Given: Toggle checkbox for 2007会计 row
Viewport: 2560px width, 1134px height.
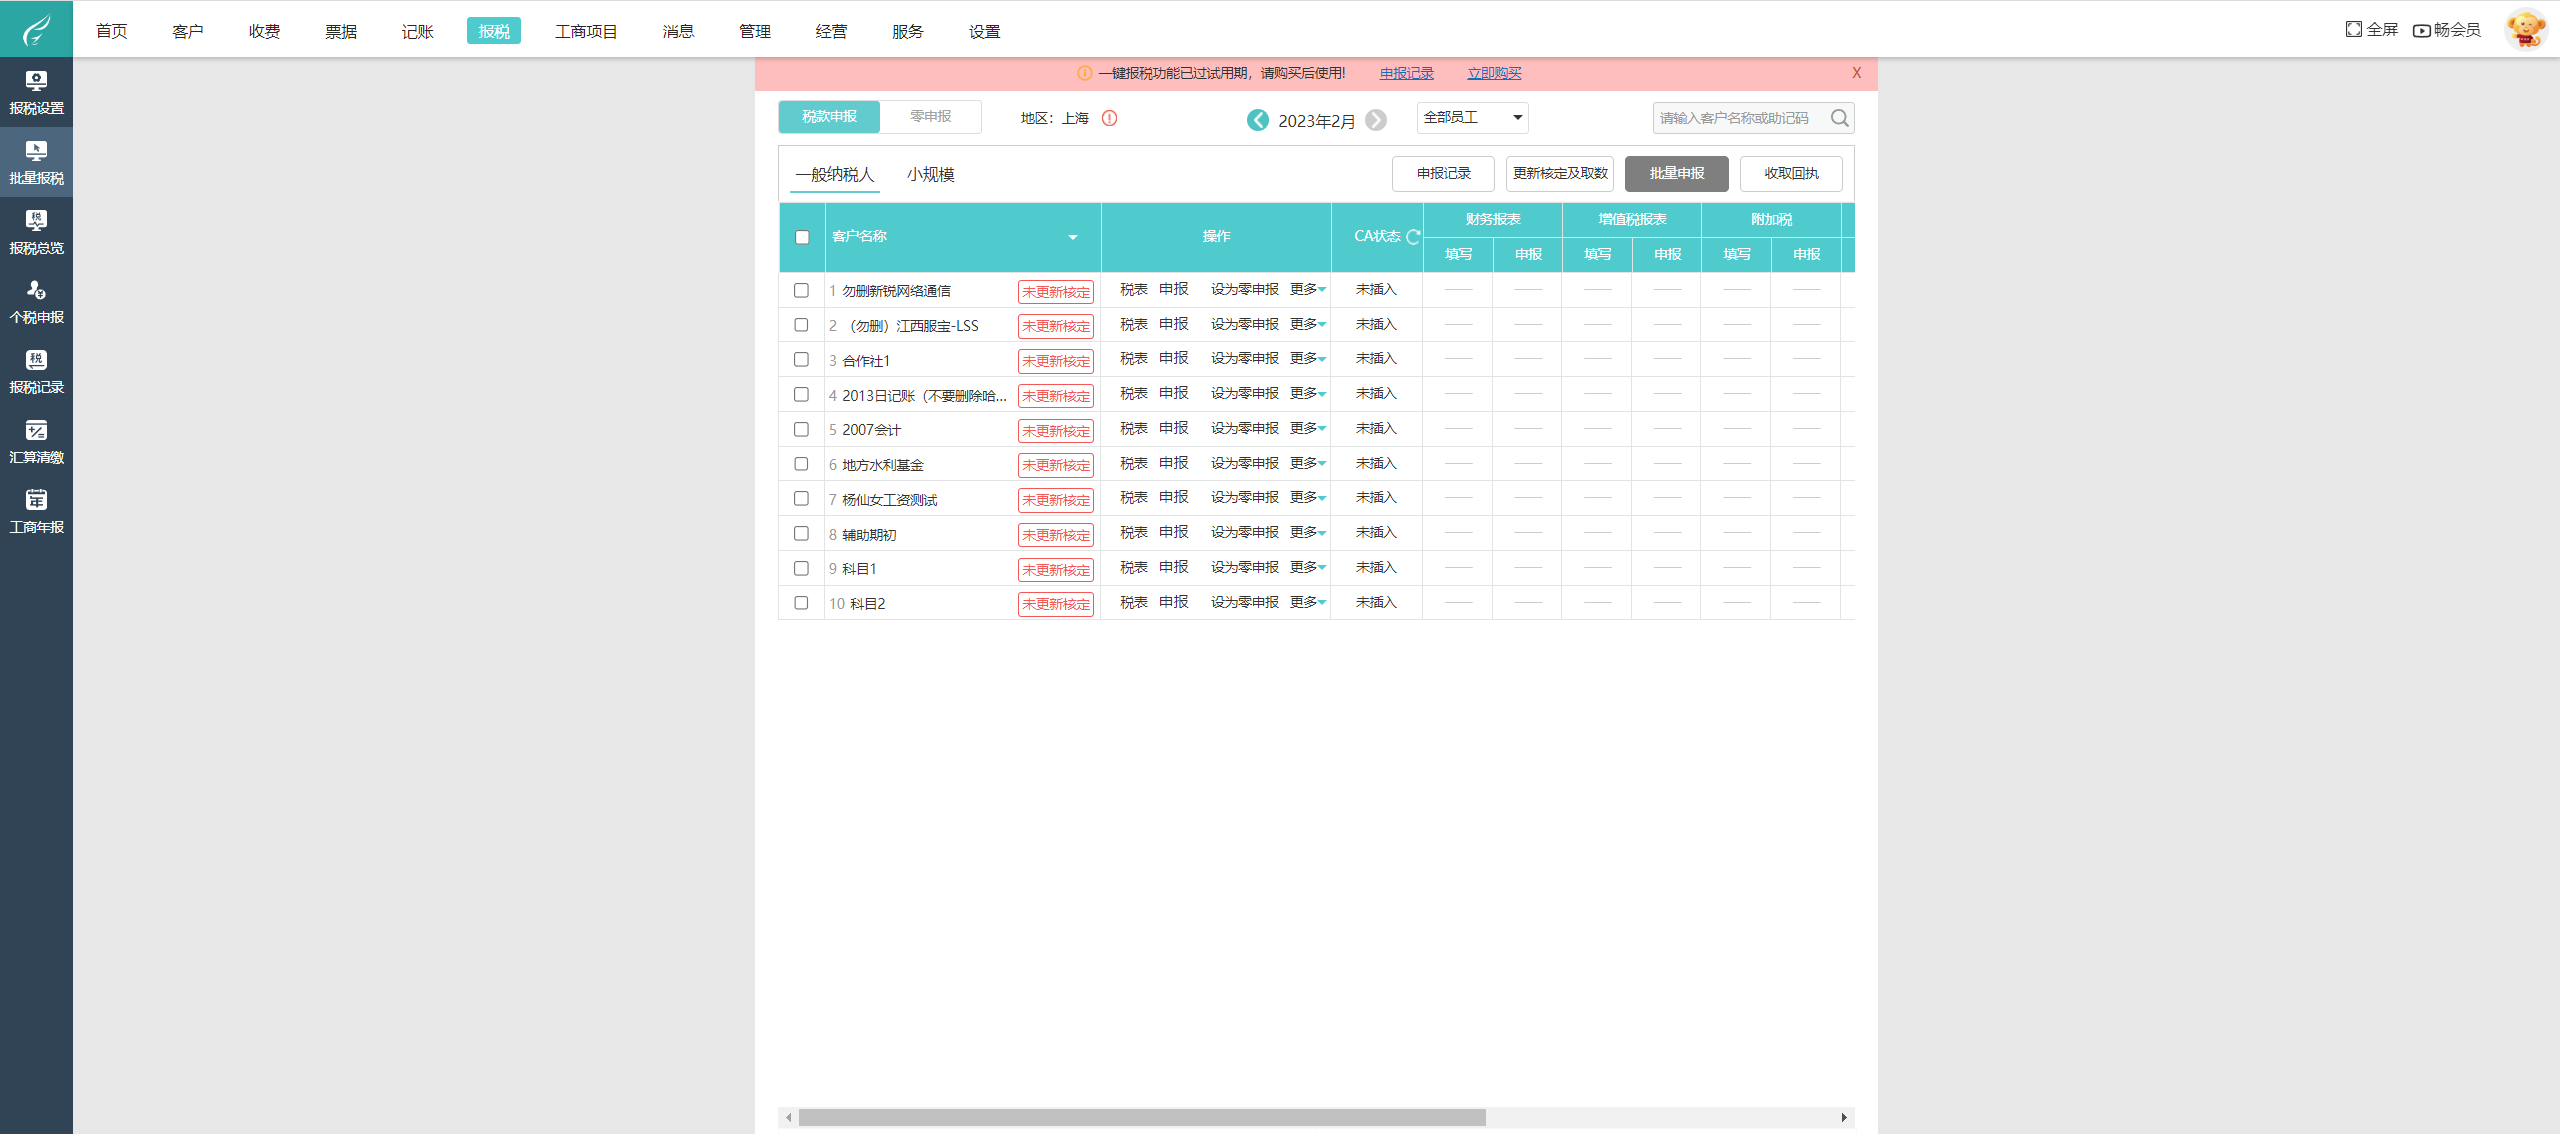Looking at the screenshot, I should tap(803, 429).
